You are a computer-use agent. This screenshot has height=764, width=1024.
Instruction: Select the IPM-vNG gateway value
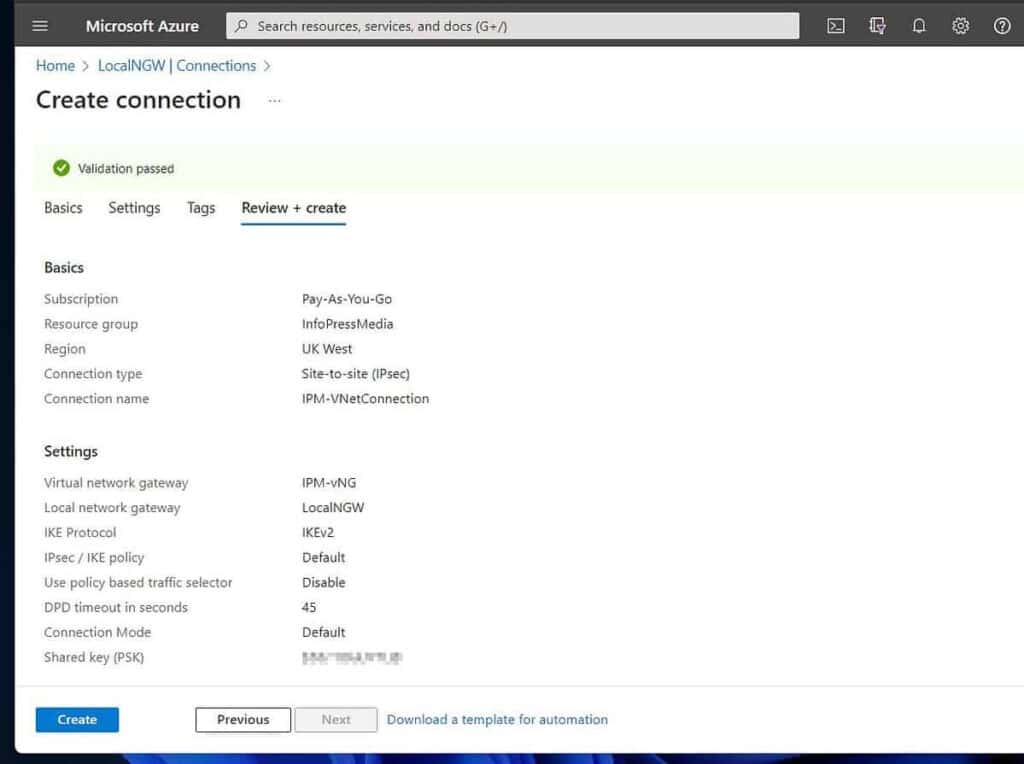click(329, 483)
